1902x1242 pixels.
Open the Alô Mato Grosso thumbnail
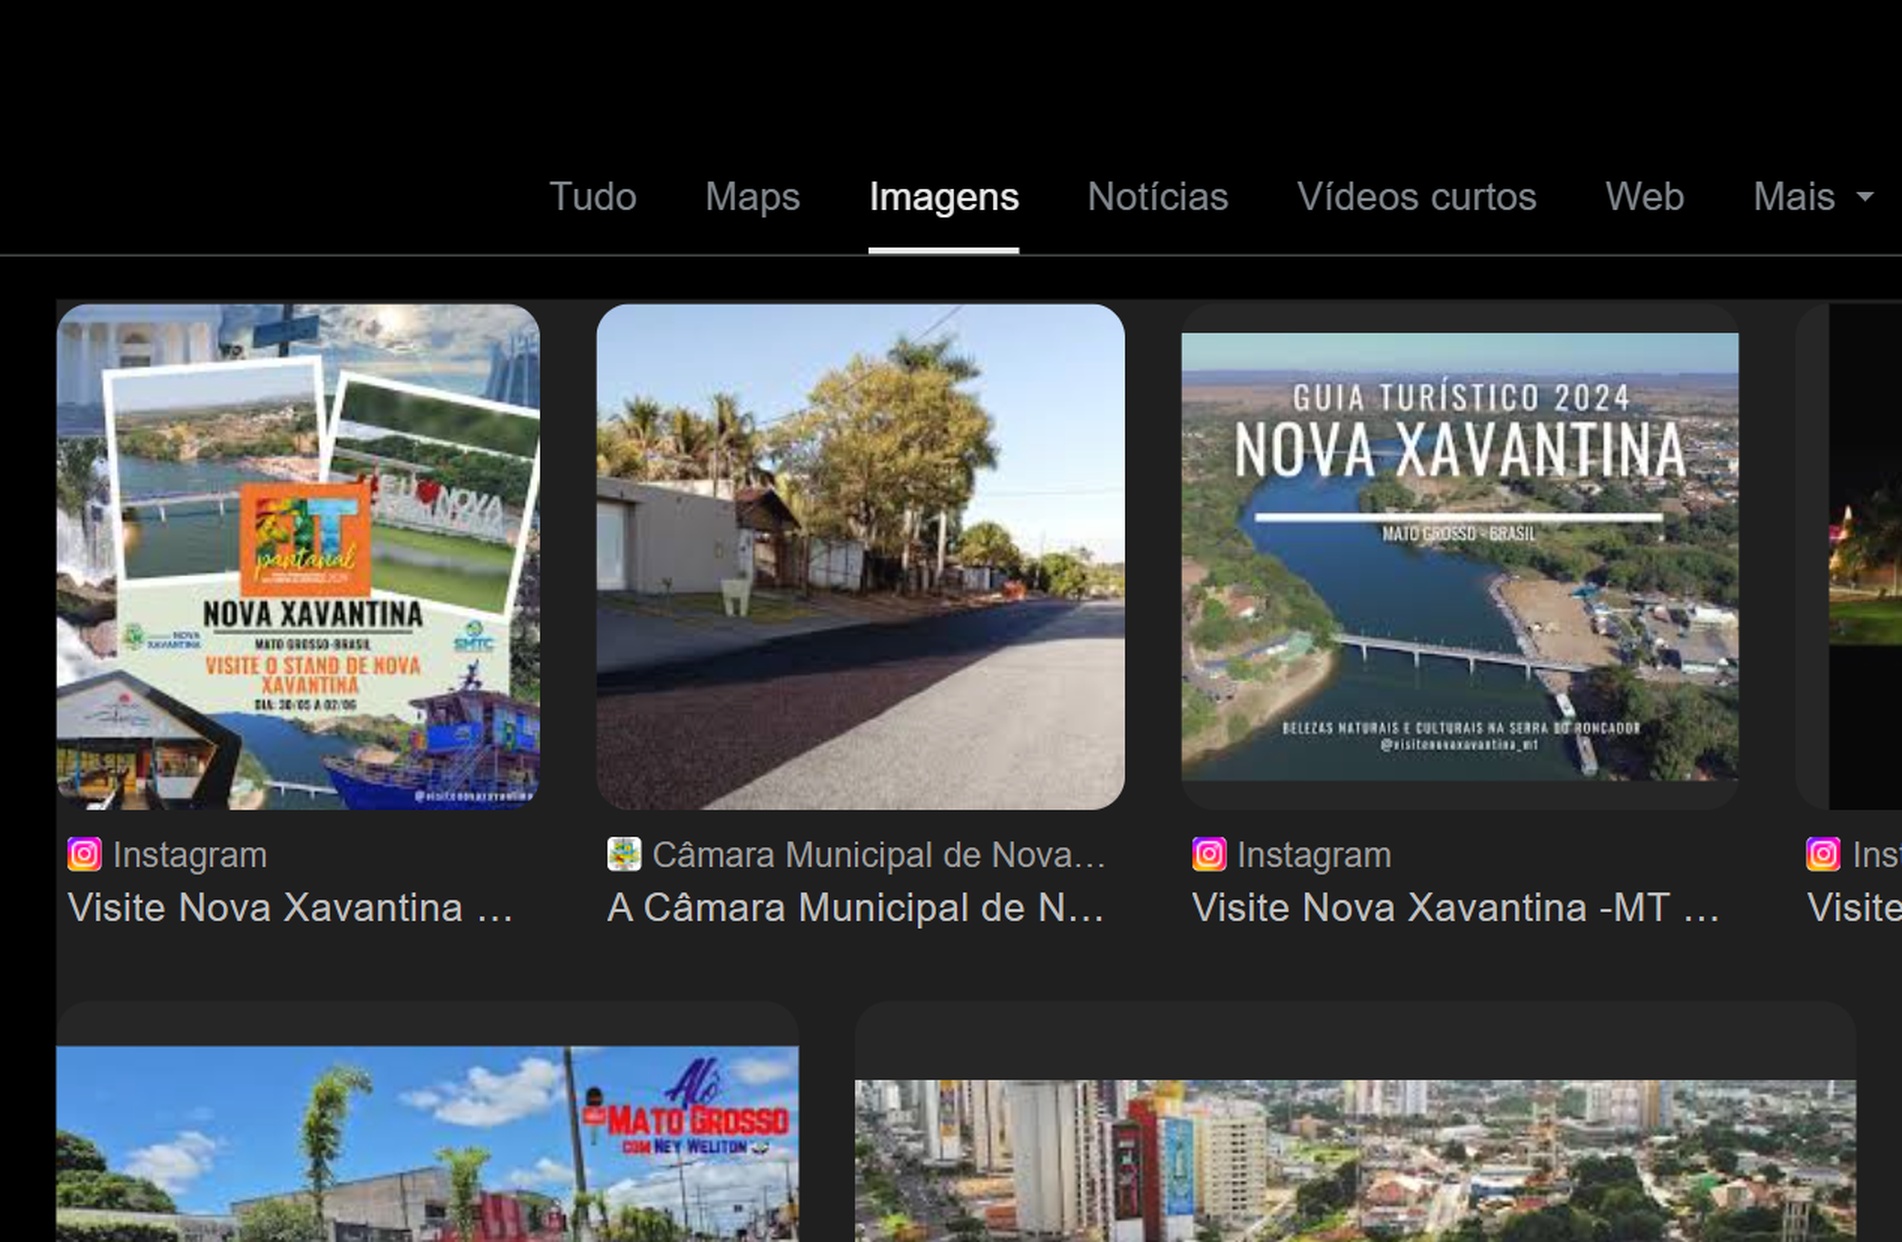[x=427, y=1142]
